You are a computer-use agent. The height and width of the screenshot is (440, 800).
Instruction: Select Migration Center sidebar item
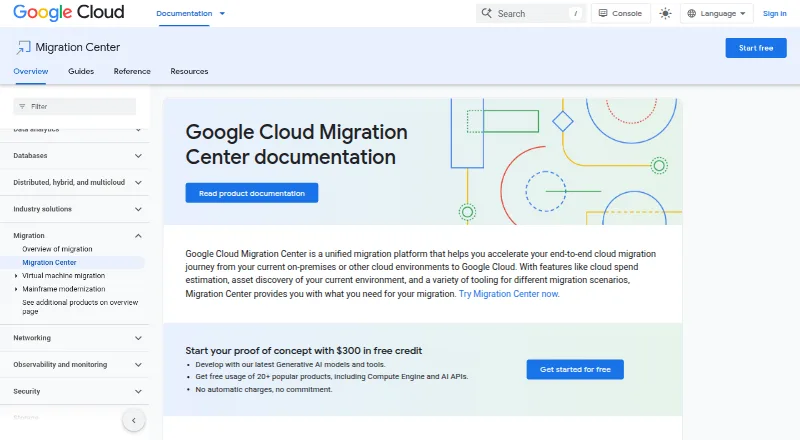[49, 262]
